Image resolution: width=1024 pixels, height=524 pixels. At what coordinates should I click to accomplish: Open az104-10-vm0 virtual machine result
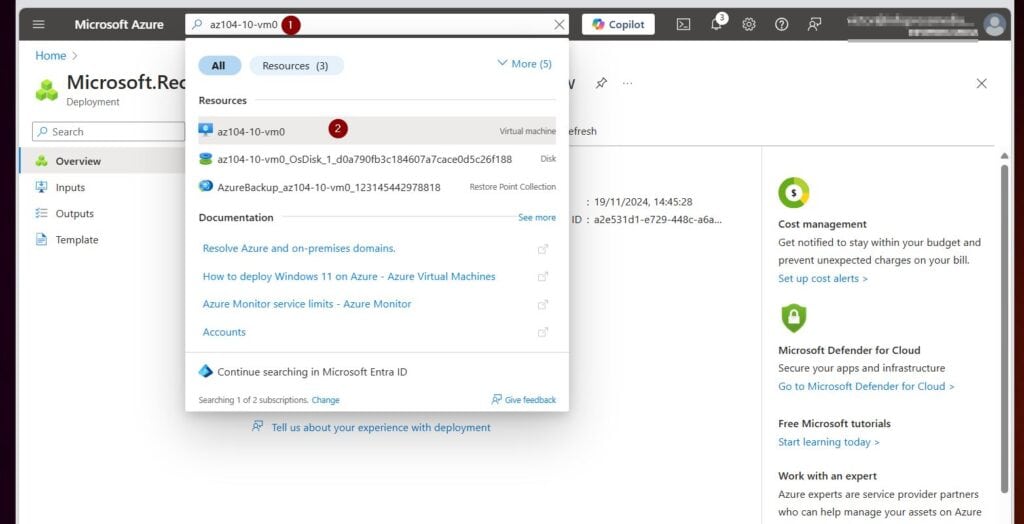pos(377,131)
